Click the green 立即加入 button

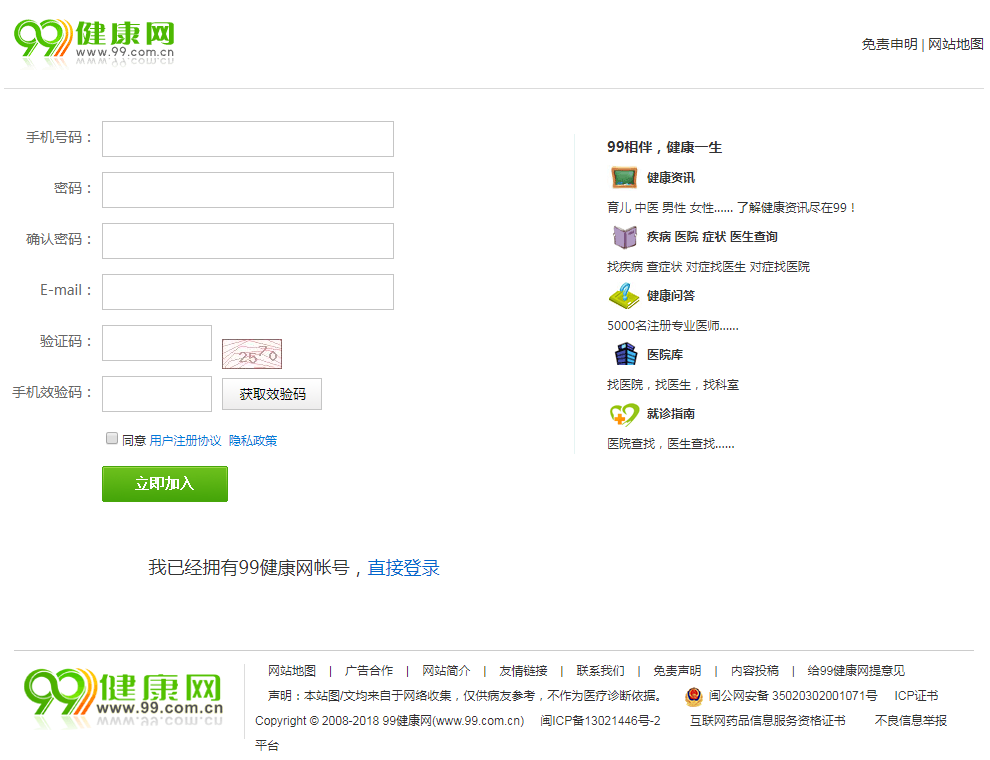(x=164, y=484)
